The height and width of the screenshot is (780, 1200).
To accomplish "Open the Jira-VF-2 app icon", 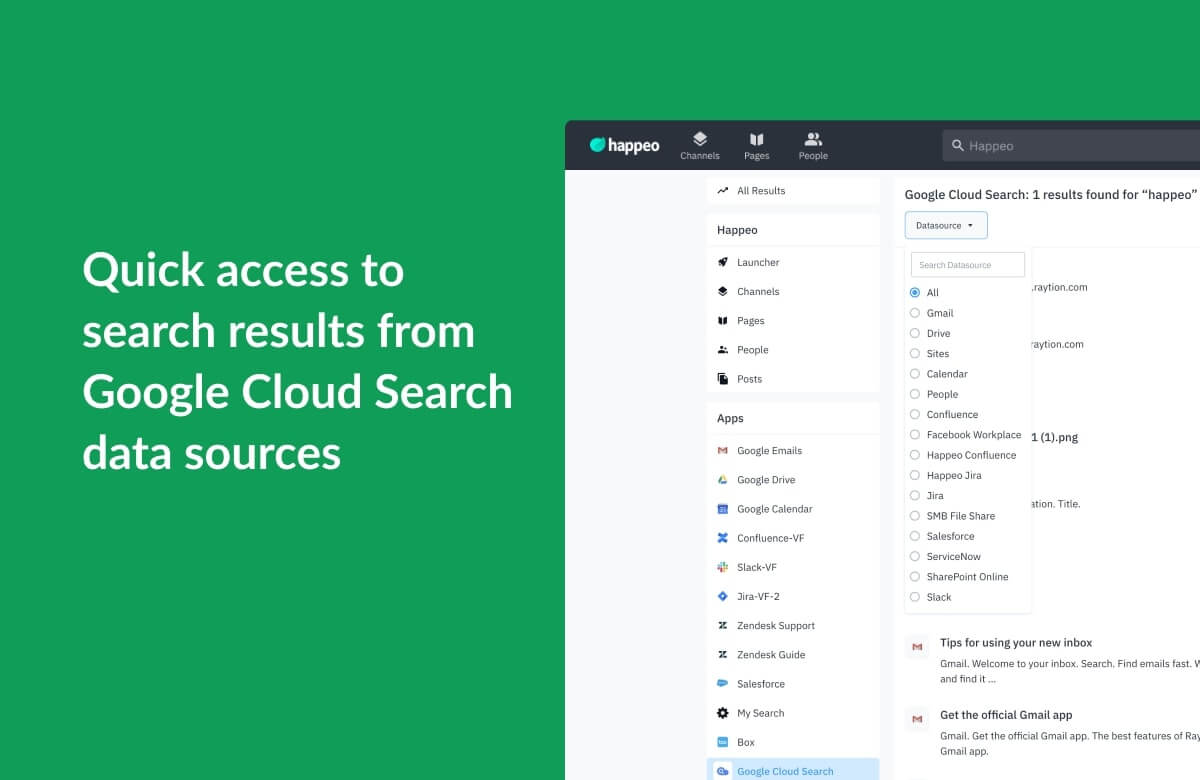I will pos(723,596).
